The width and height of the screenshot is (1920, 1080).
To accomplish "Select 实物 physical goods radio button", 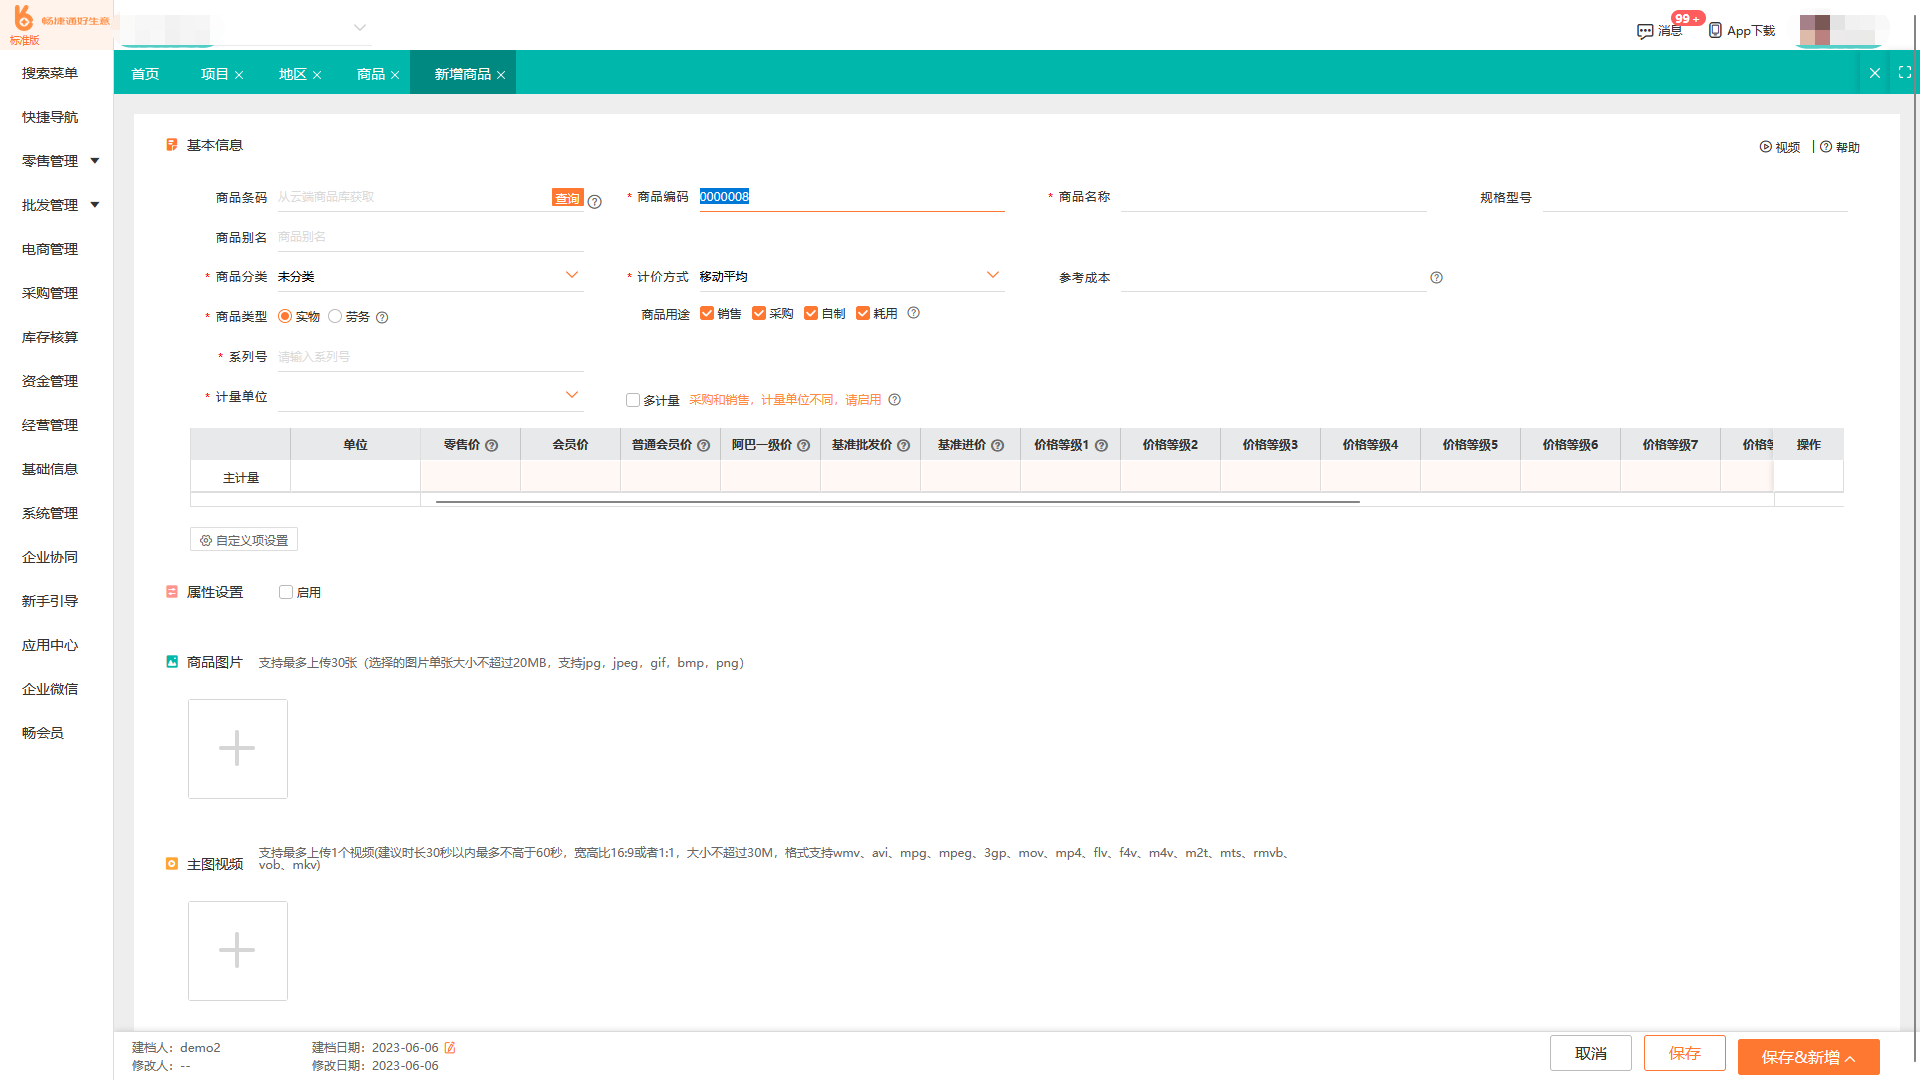I will tap(287, 316).
